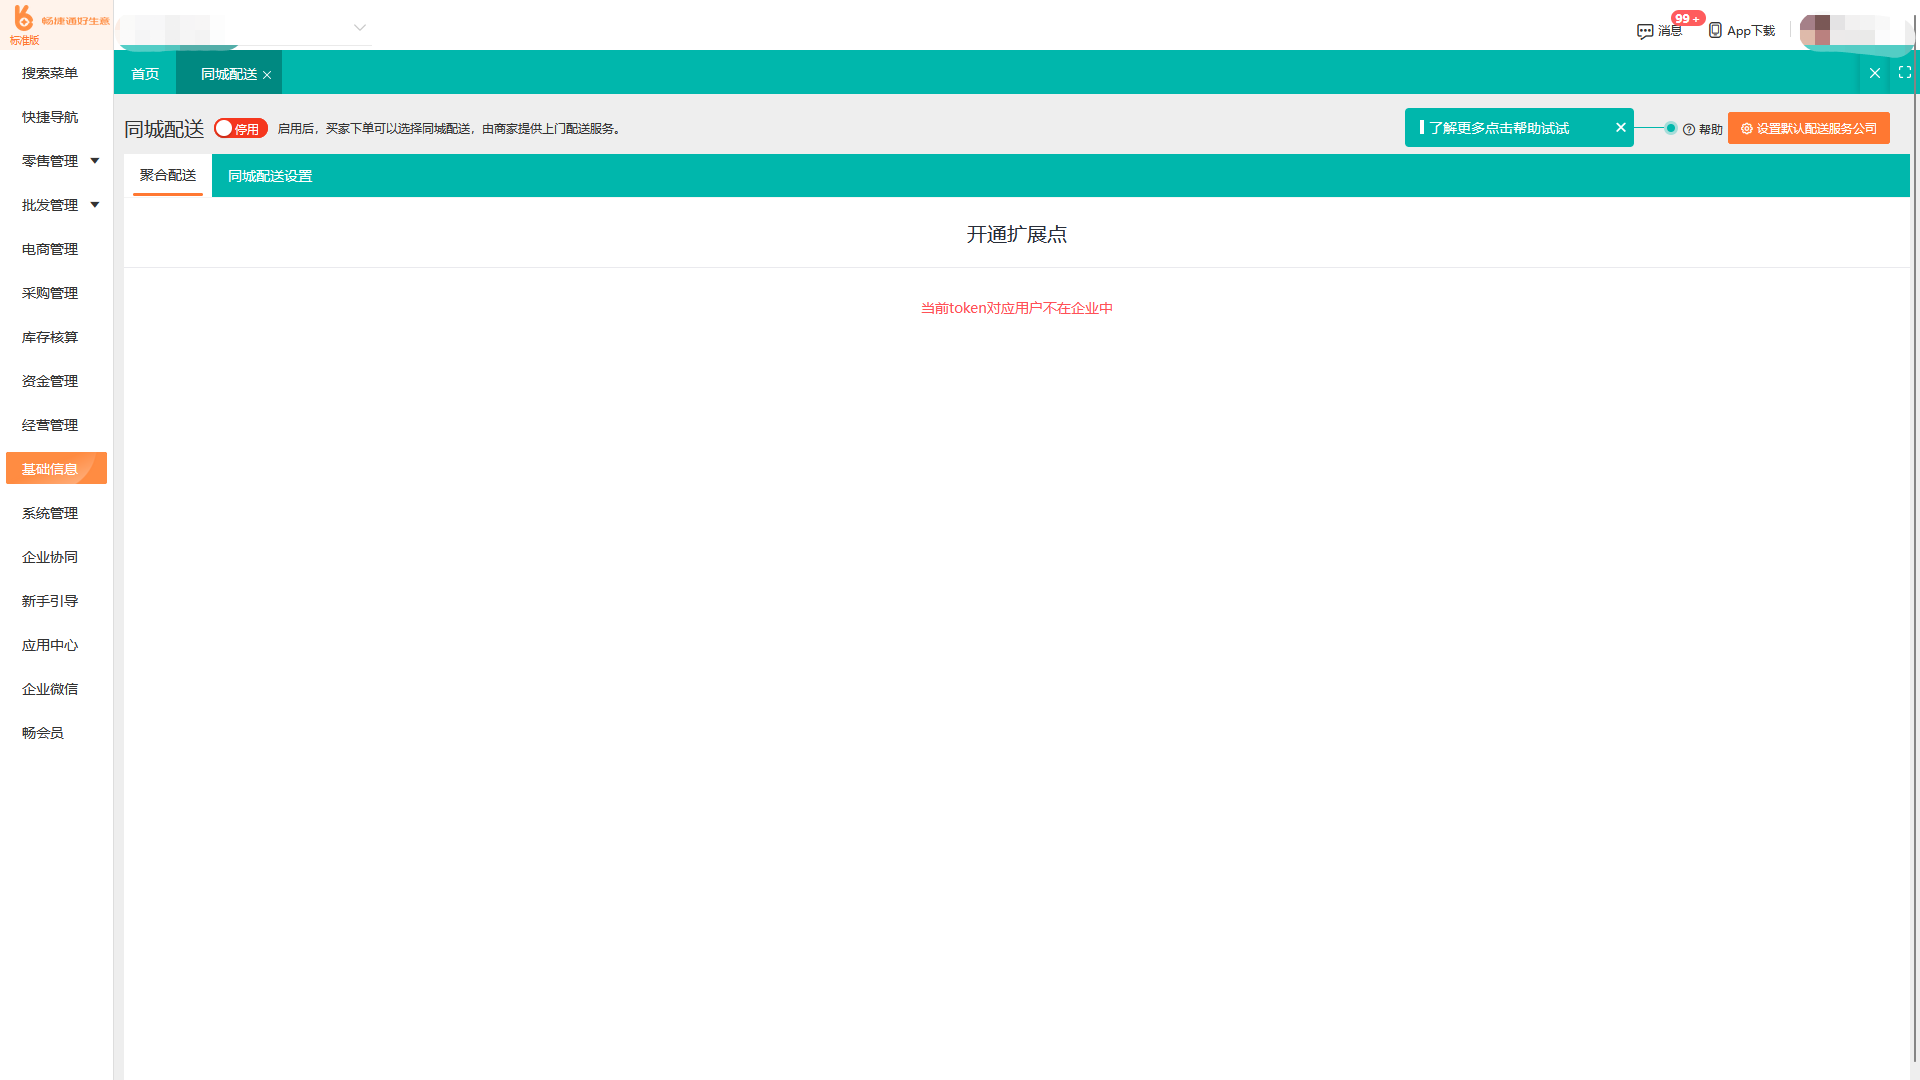Select the 同城配送设置 tab
The width and height of the screenshot is (1920, 1080).
269,175
